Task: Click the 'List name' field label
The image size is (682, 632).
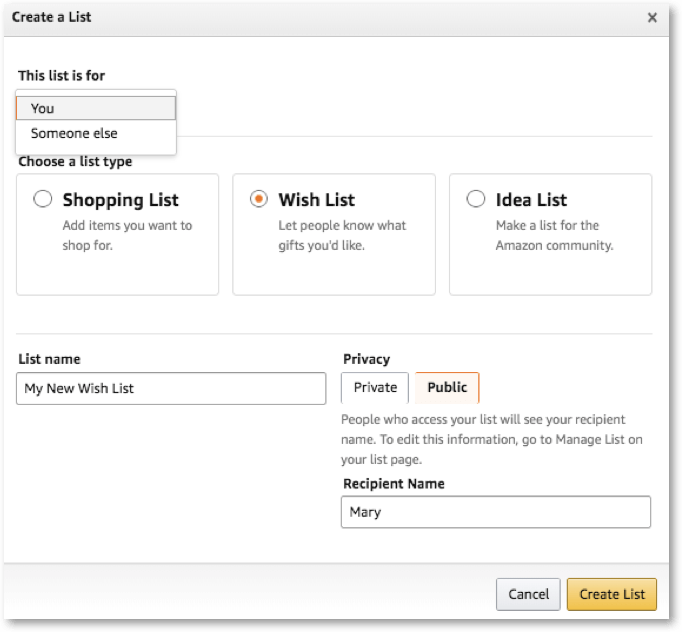Action: coord(49,359)
